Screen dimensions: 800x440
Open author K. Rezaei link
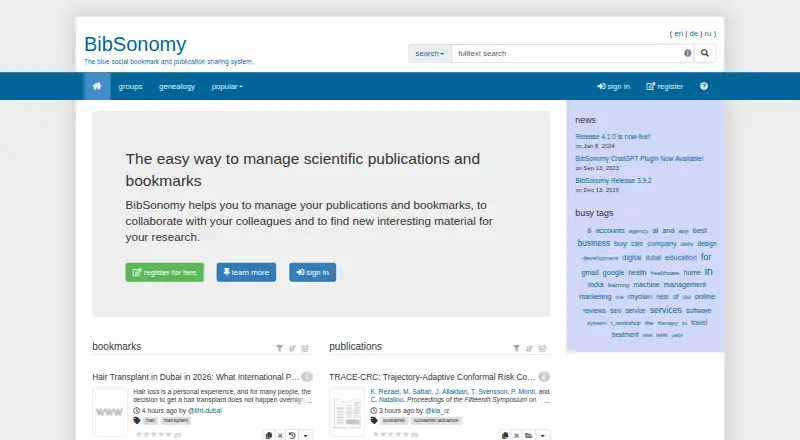(x=385, y=392)
